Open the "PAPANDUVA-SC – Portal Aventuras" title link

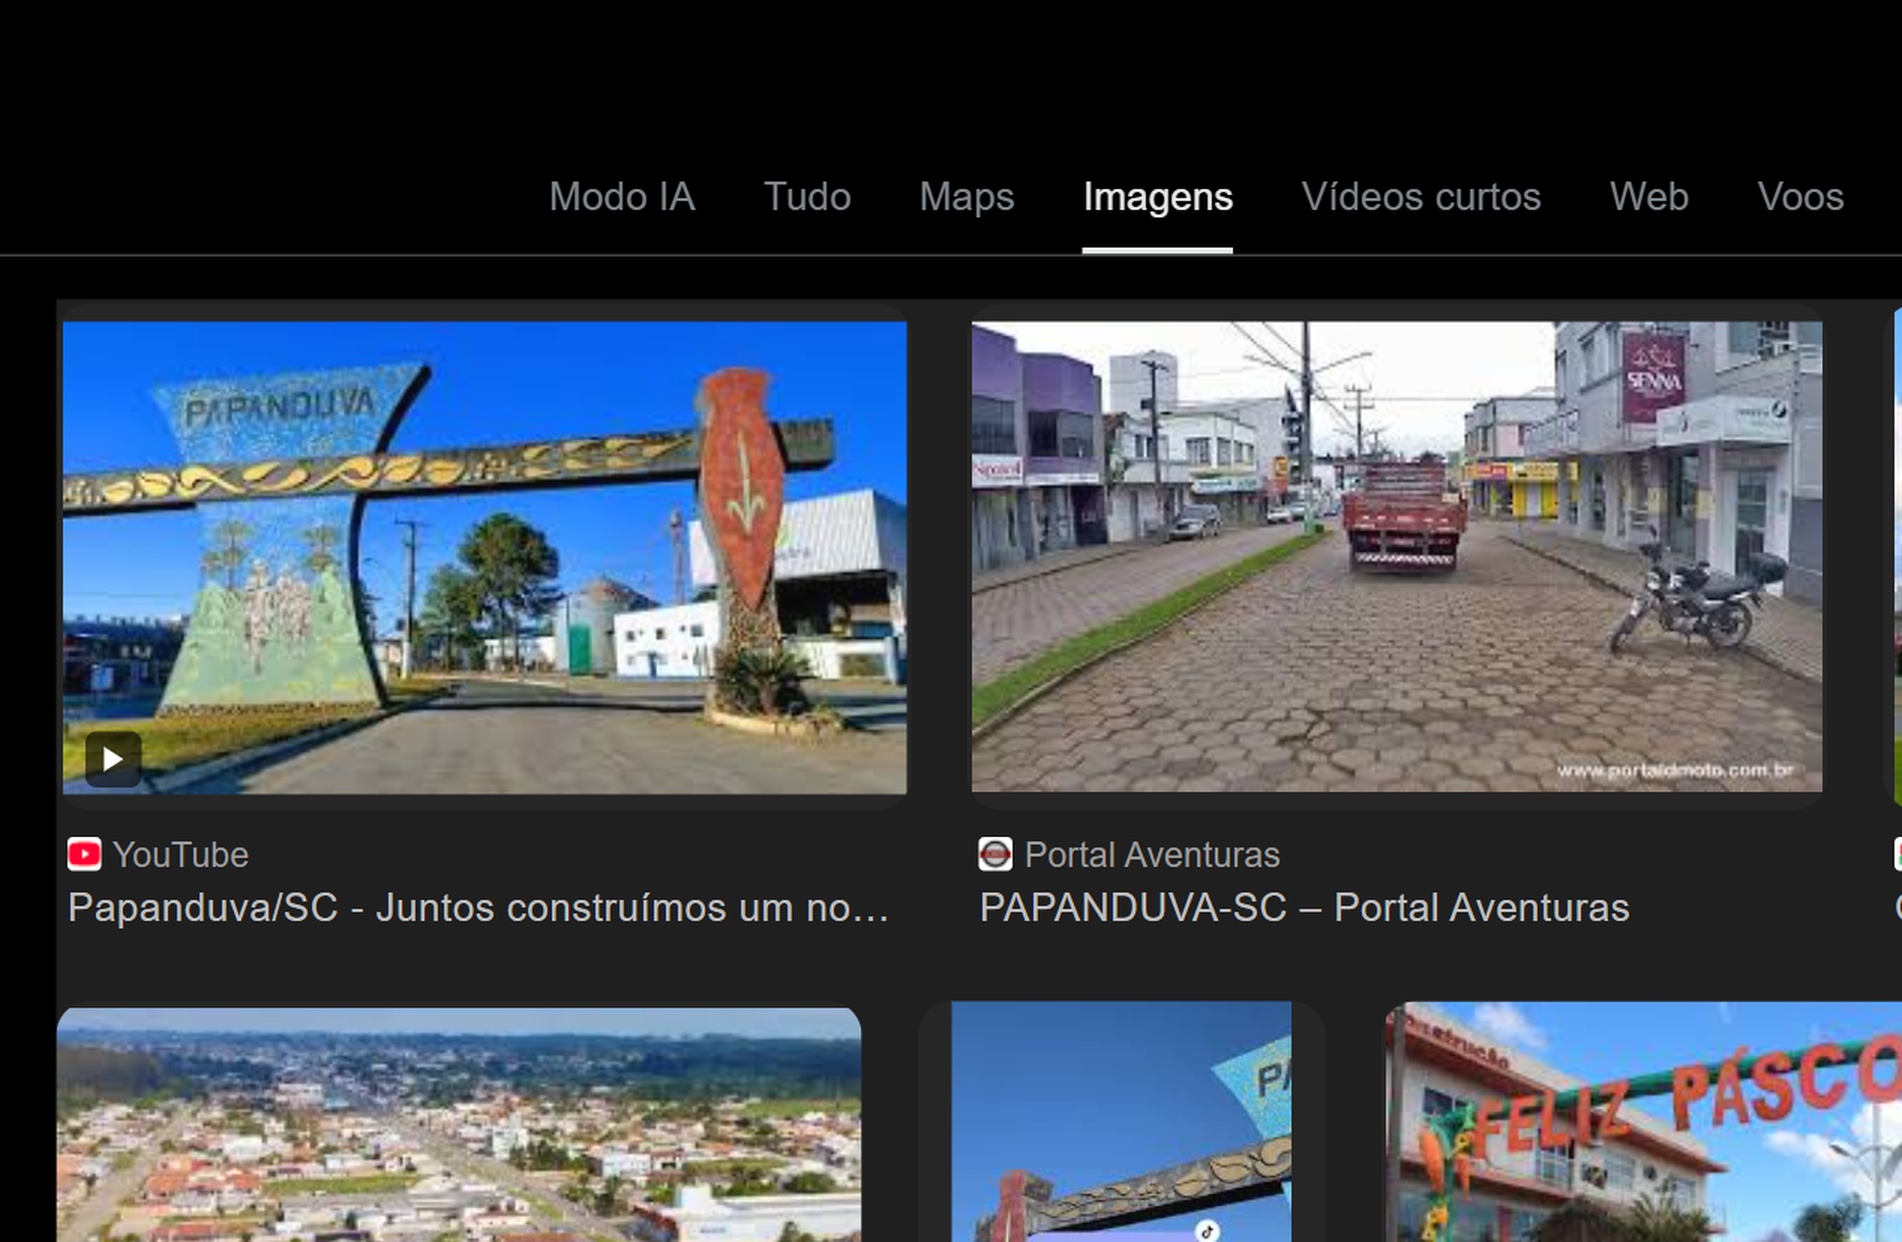pos(1304,908)
